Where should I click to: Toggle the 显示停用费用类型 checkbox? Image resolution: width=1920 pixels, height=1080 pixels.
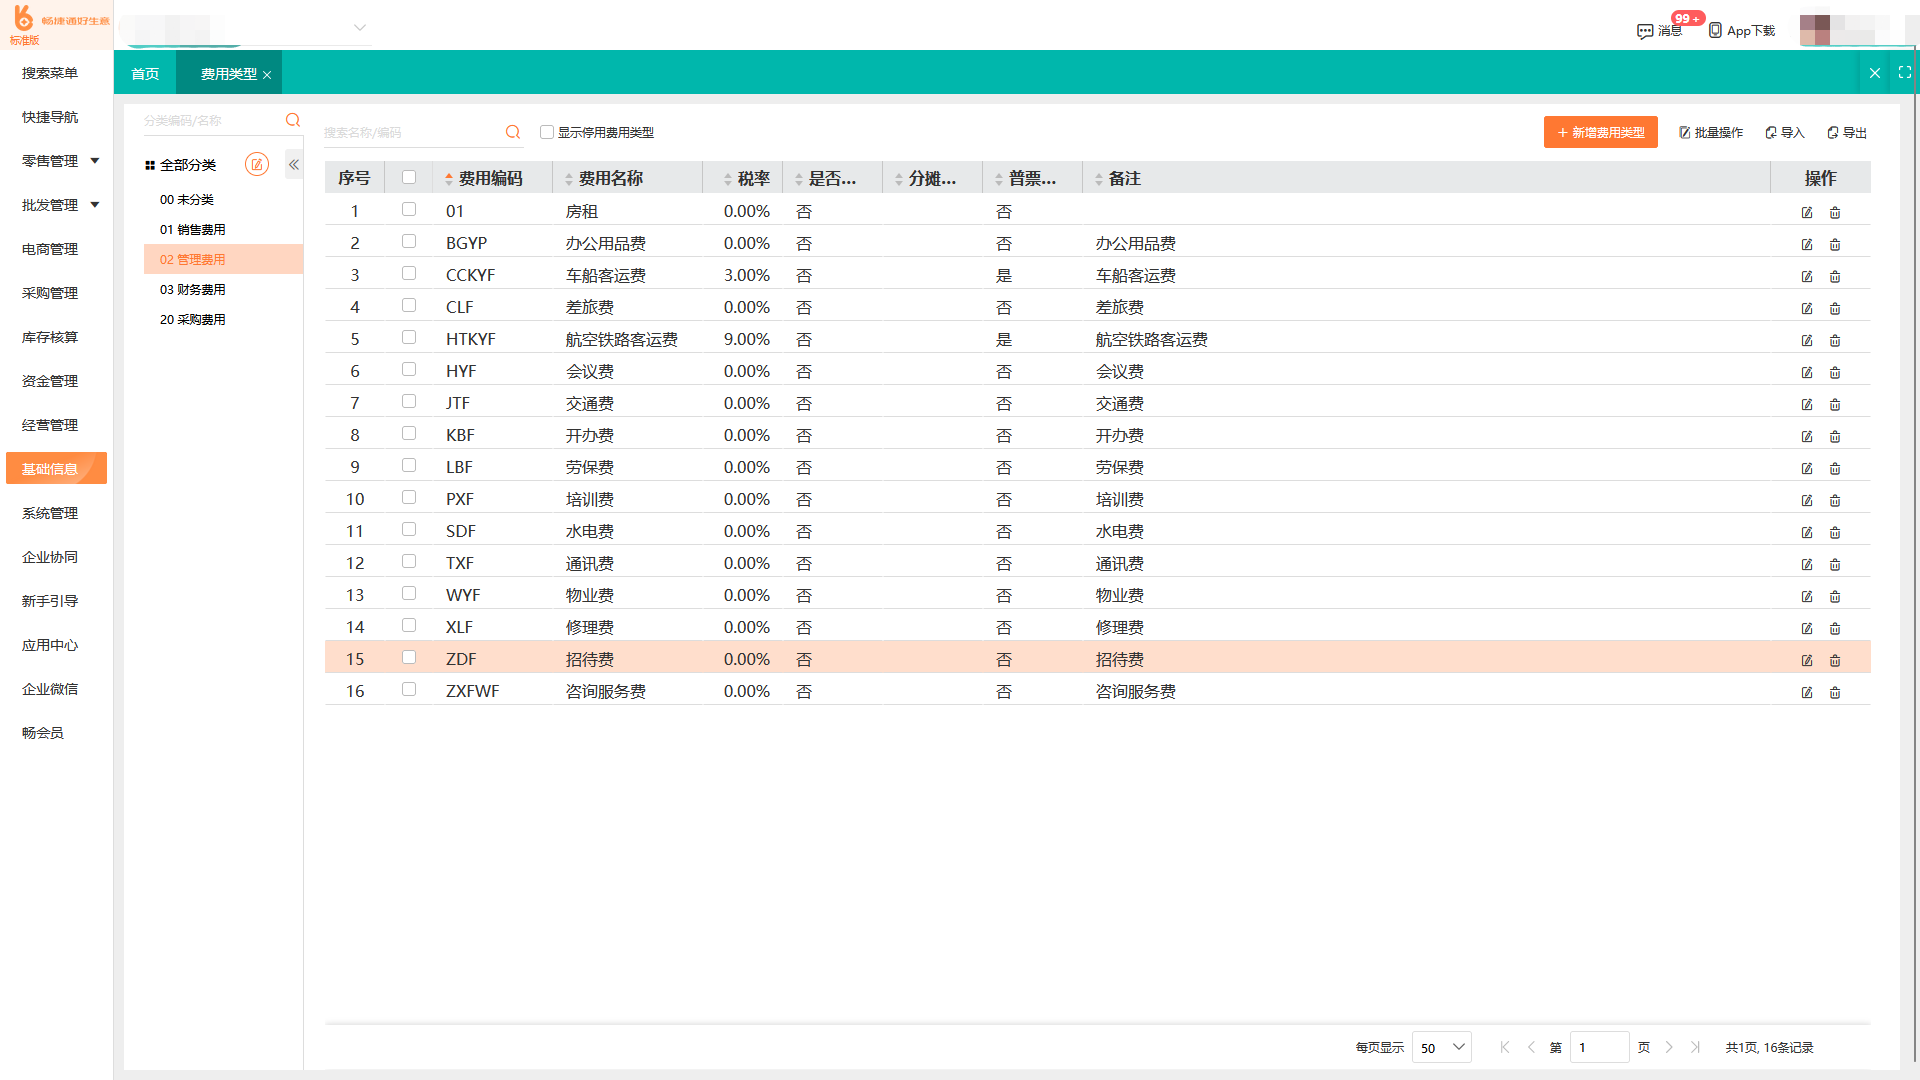pos(546,131)
